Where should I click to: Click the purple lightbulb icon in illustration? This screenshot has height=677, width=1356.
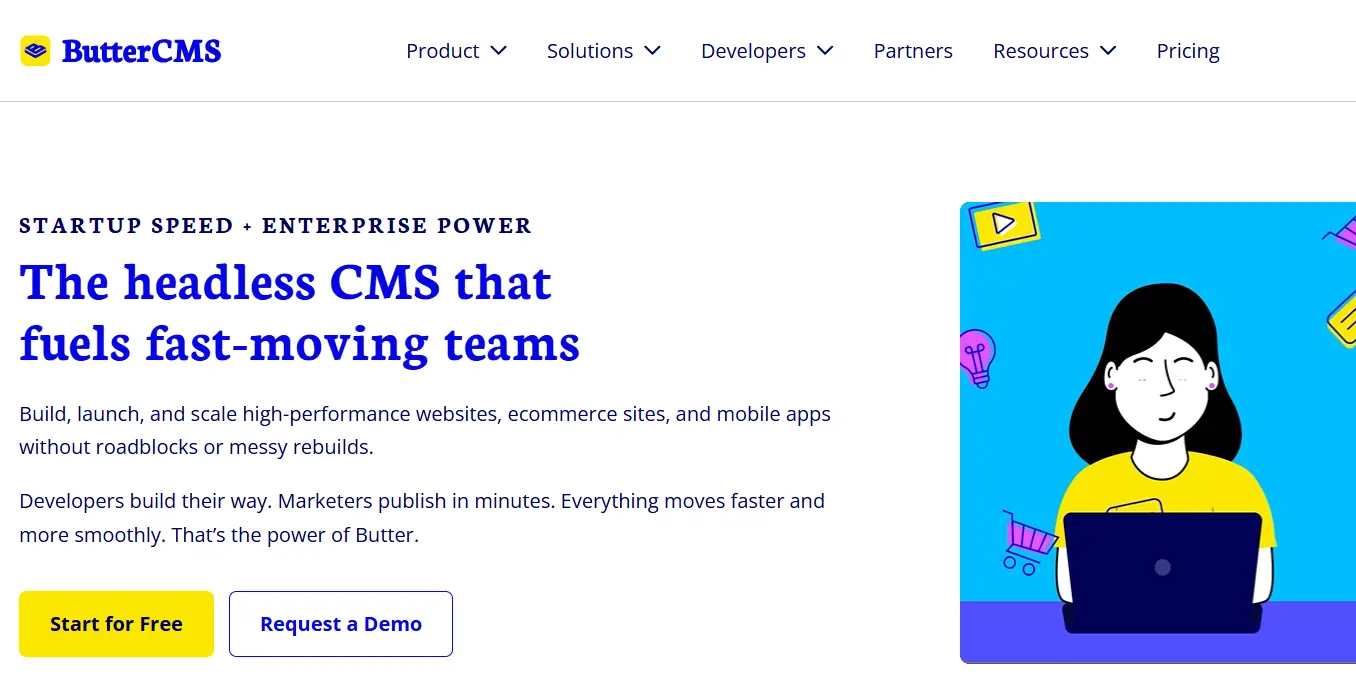pyautogui.click(x=977, y=358)
